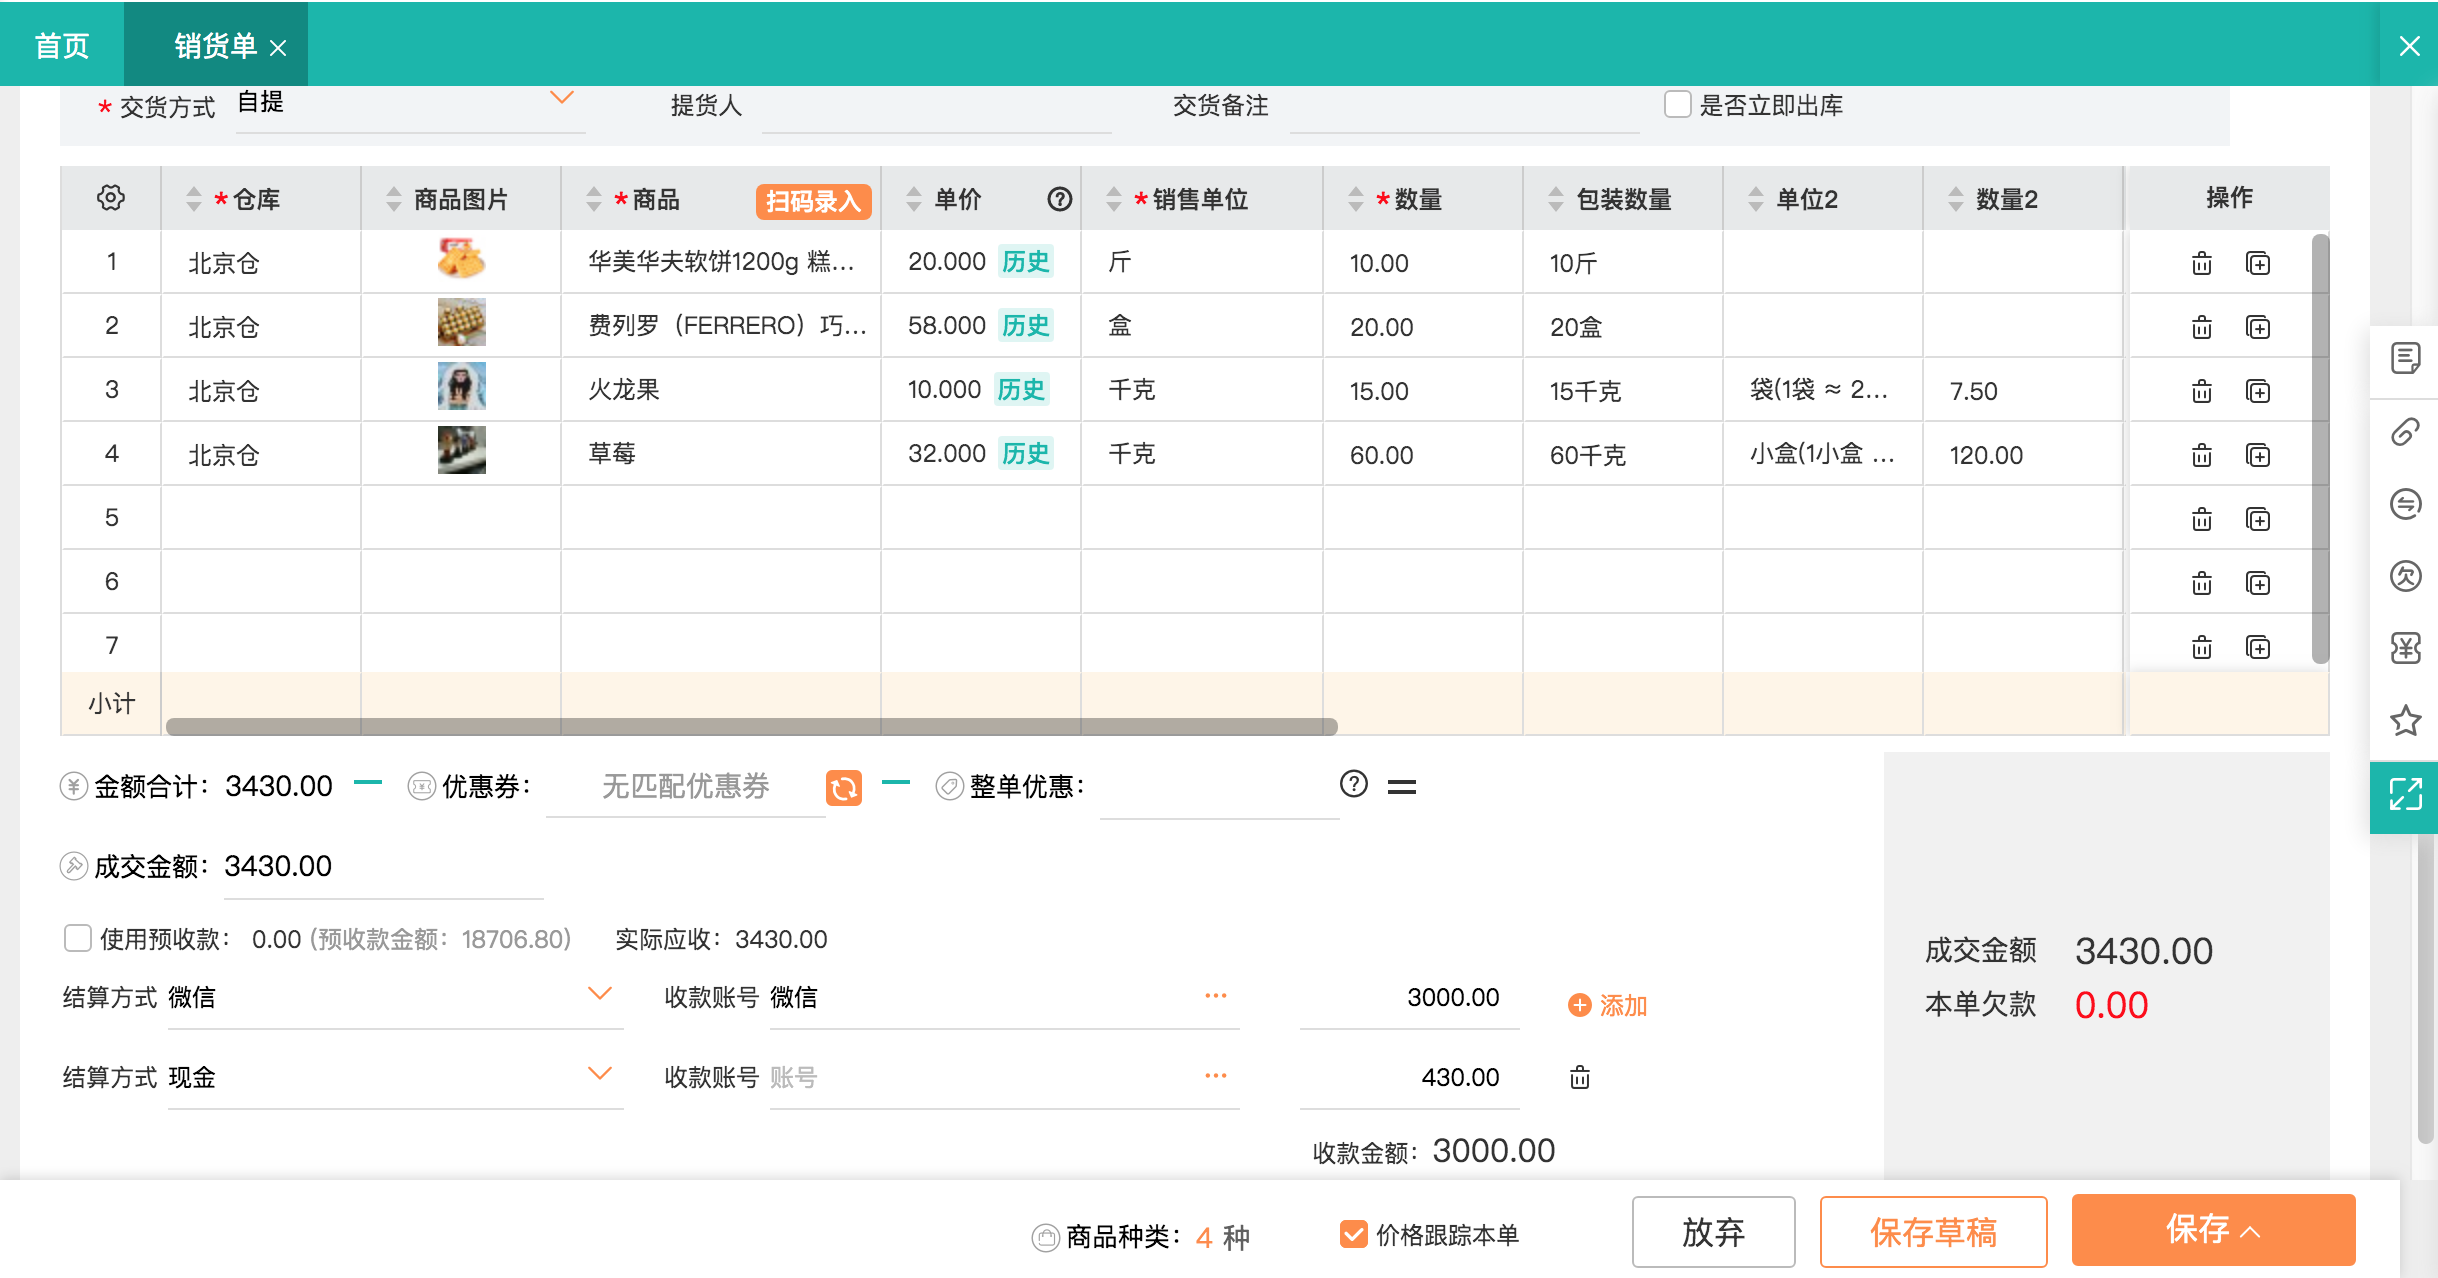The height and width of the screenshot is (1278, 2438).
Task: Click 首页 menu tab
Action: pos(66,47)
